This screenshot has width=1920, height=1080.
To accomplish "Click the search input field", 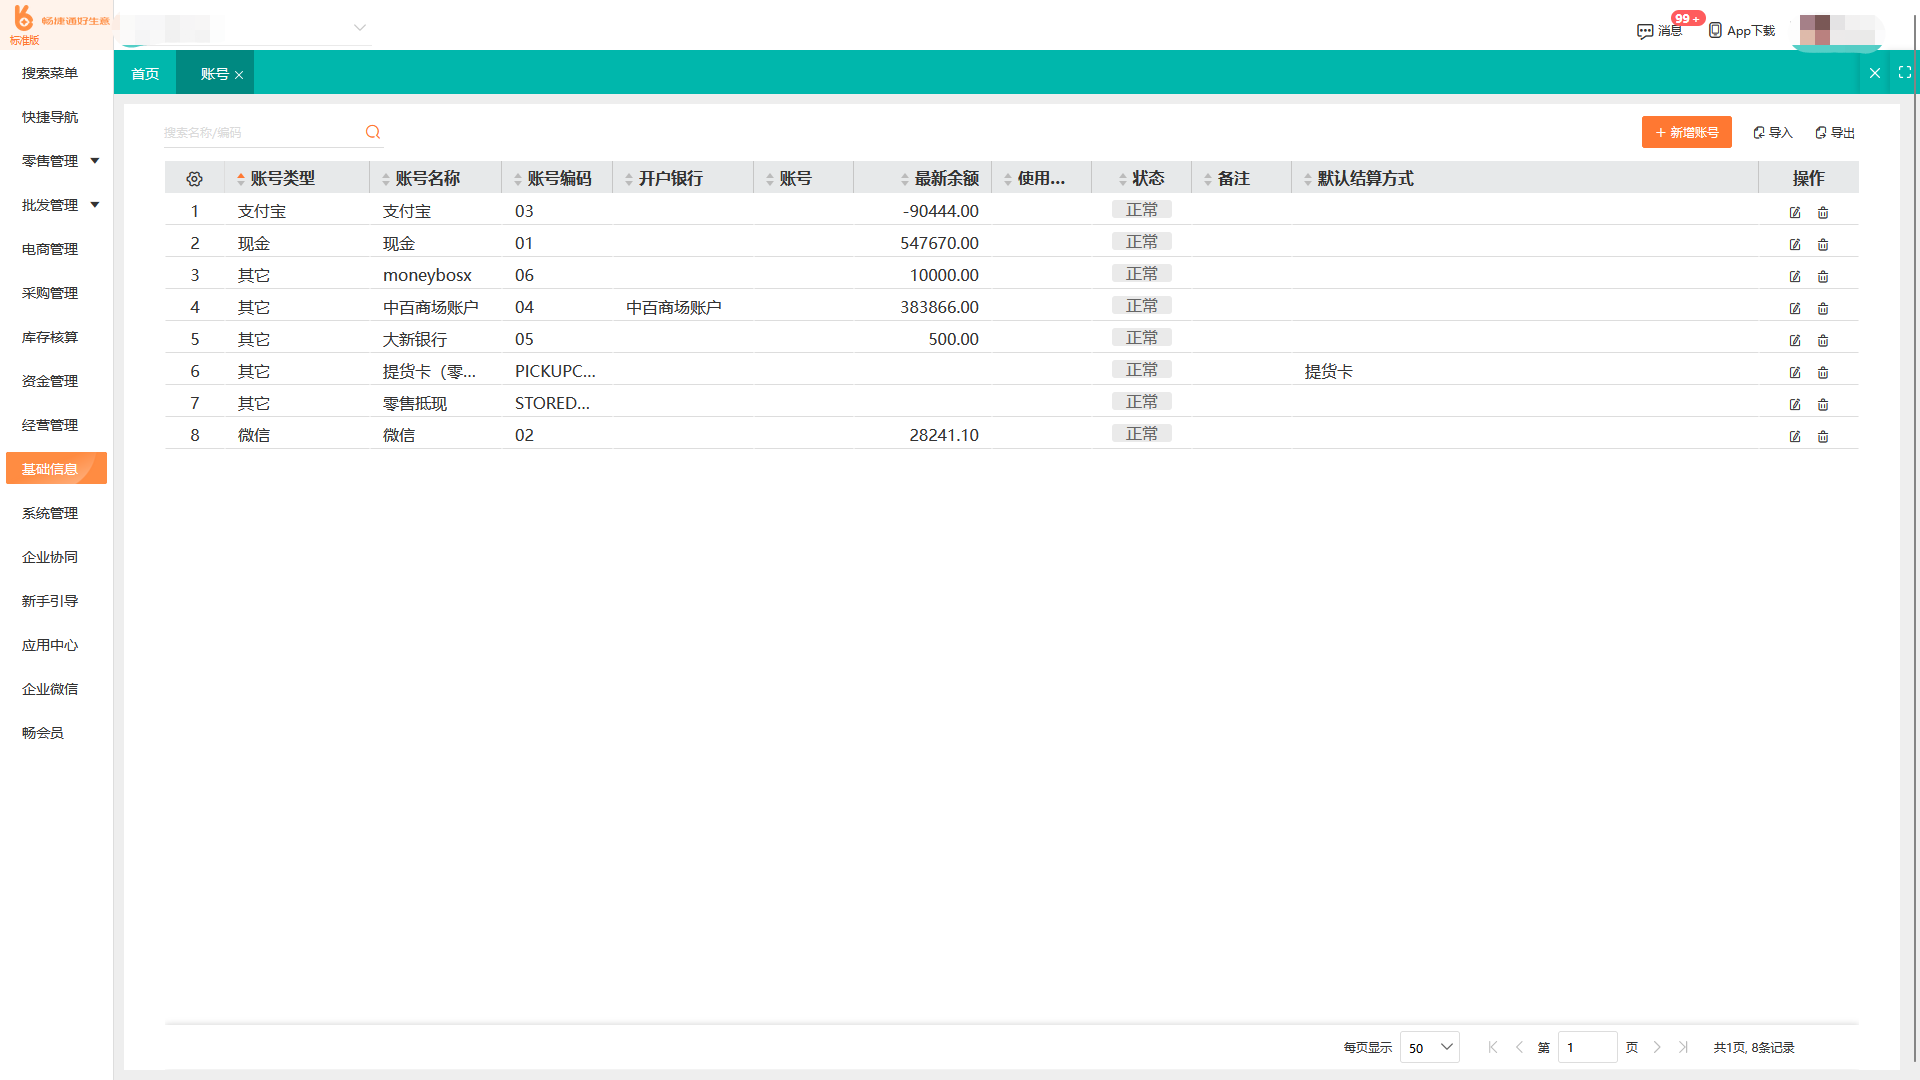I will (261, 132).
